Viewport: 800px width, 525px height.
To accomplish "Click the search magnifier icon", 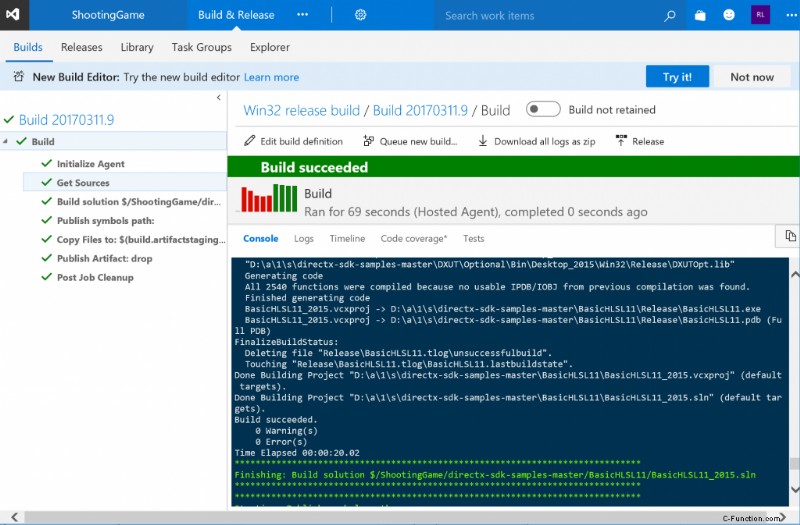I will pyautogui.click(x=670, y=15).
